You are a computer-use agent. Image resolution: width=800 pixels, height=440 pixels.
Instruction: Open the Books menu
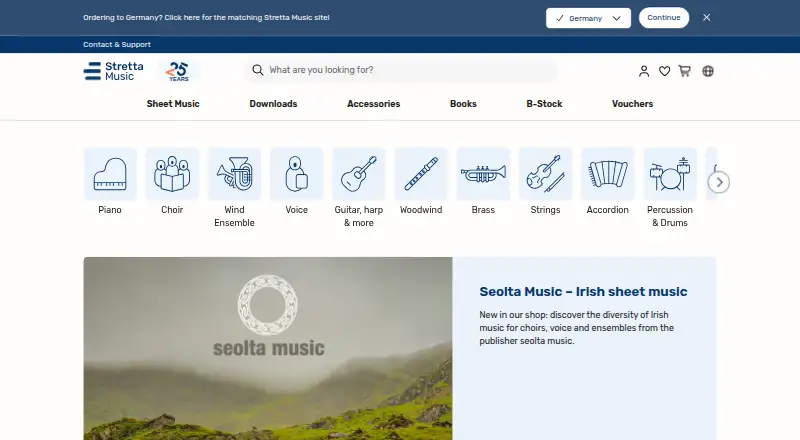pyautogui.click(x=463, y=104)
